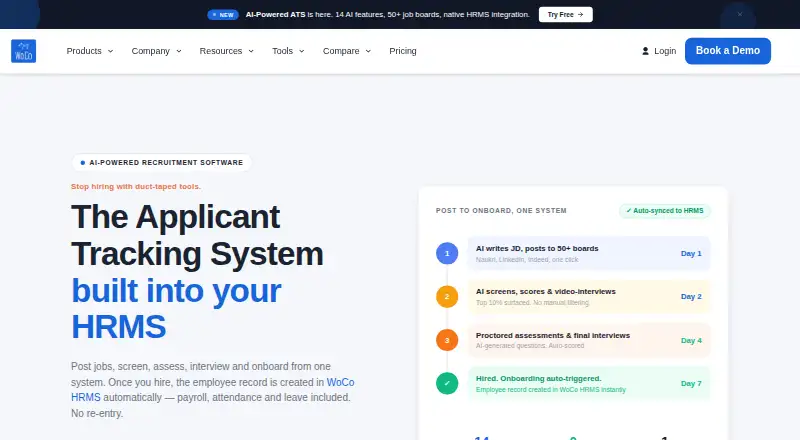Viewport: 800px width, 440px height.
Task: Click the Try Free button
Action: pyautogui.click(x=566, y=14)
